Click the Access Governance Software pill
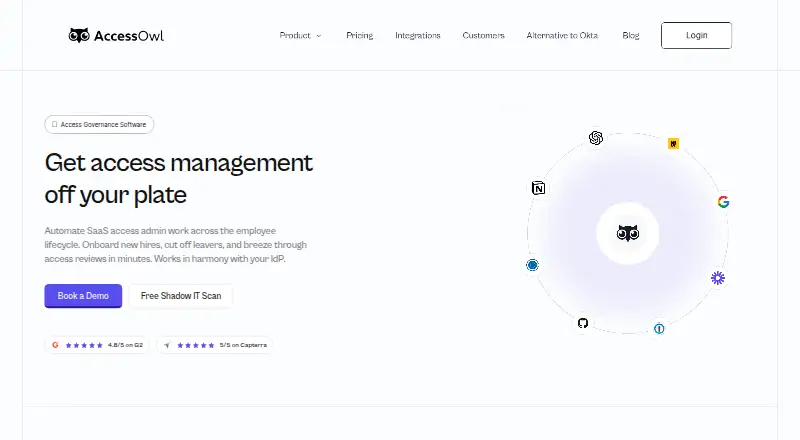The width and height of the screenshot is (800, 440). [x=99, y=125]
